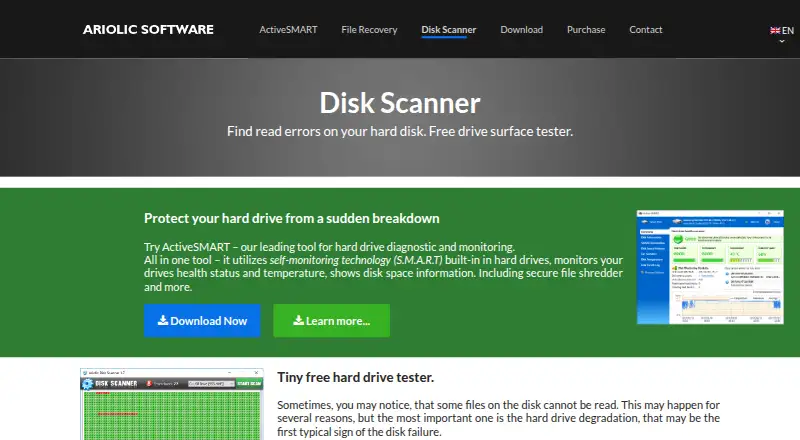Open the Download menu item
The width and height of the screenshot is (800, 440).
[521, 30]
